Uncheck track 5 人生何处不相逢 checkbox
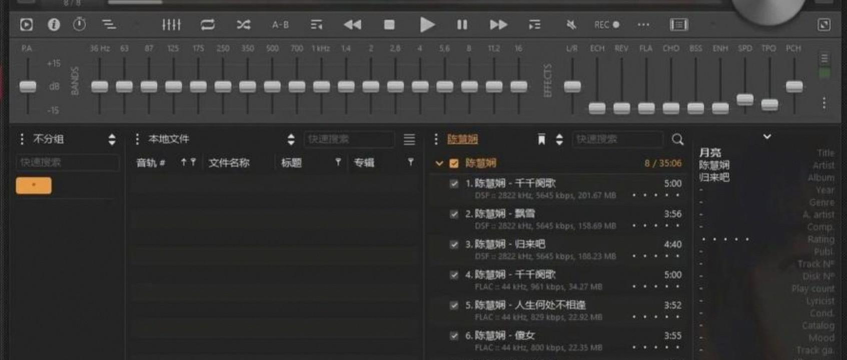847x360 pixels. 454,305
